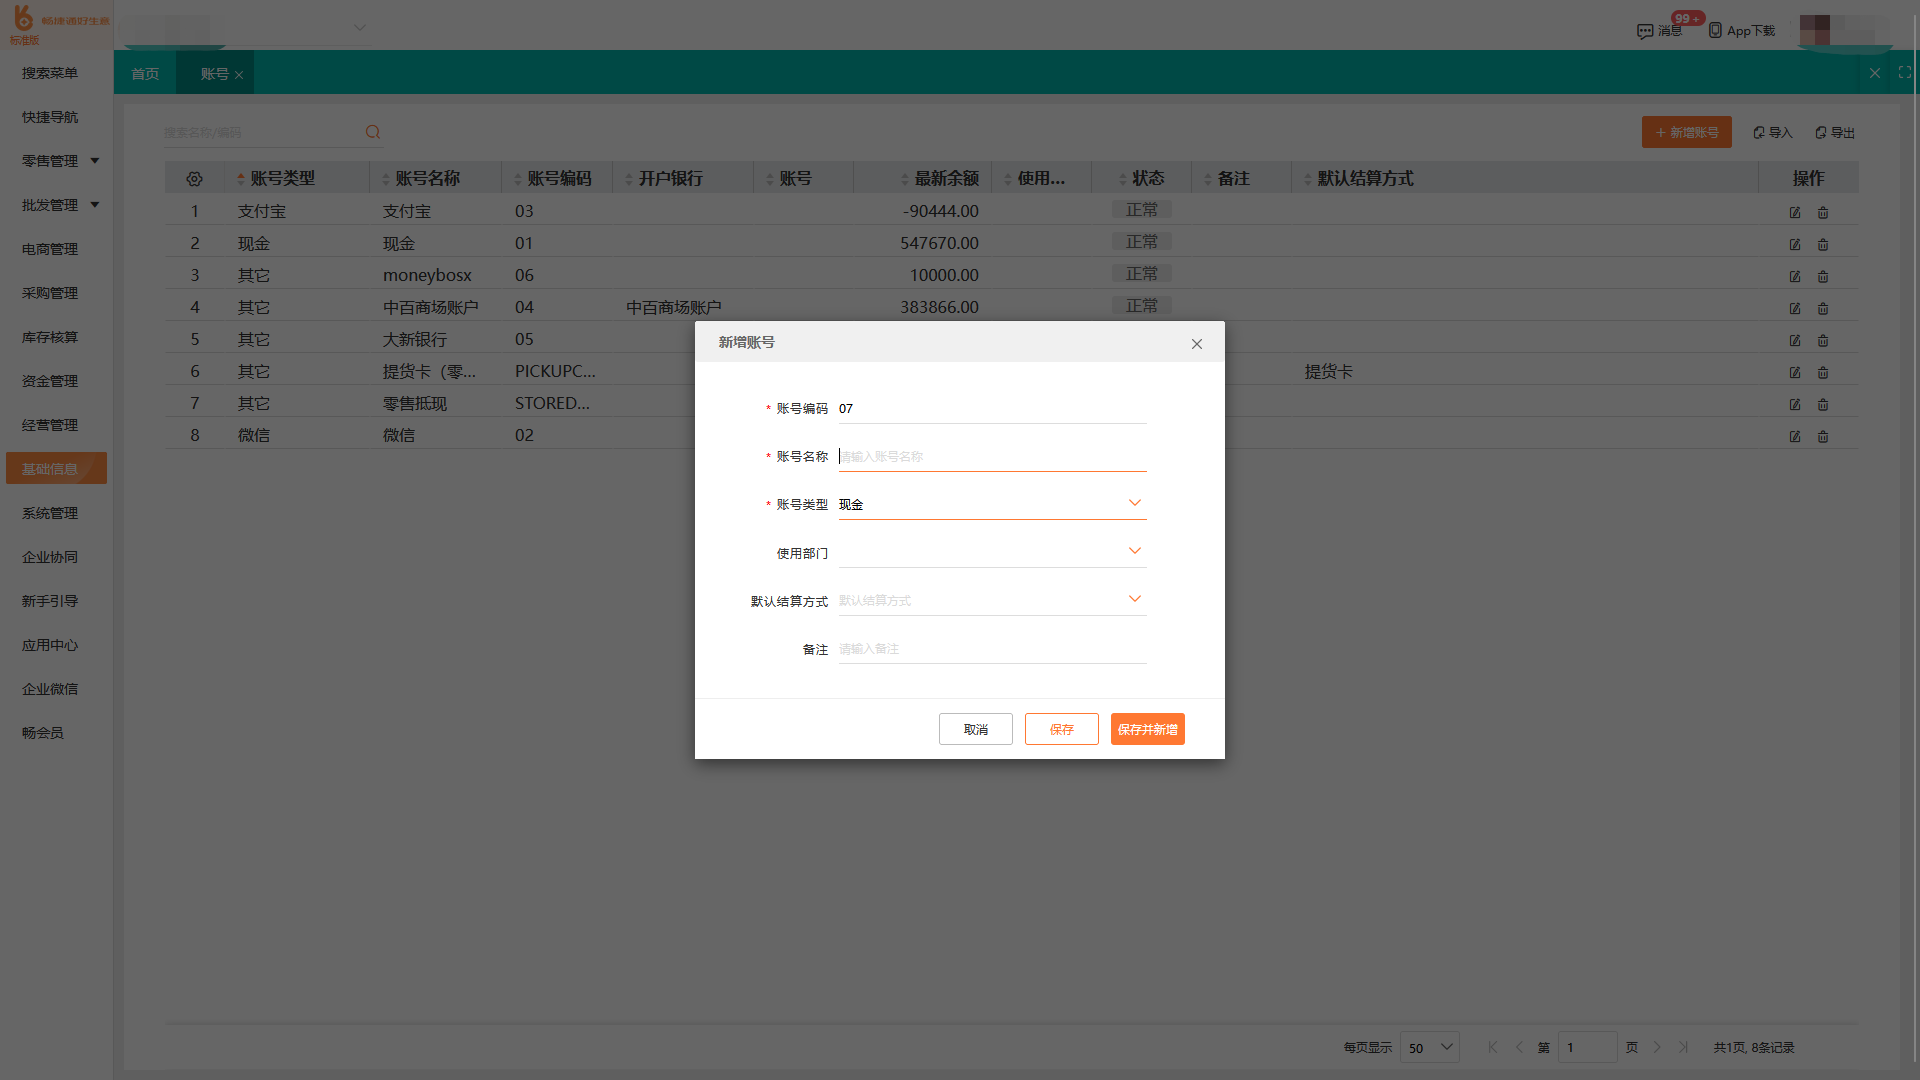Open 首页 tab in navigation bar
Image resolution: width=1920 pixels, height=1080 pixels.
(144, 73)
